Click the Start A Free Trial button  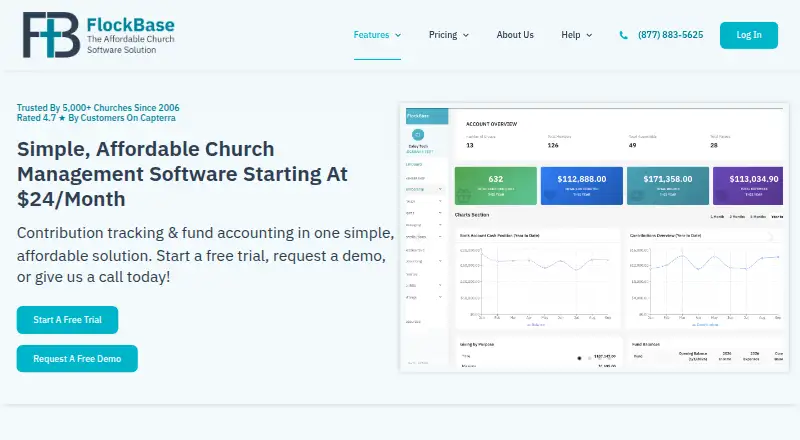(67, 320)
